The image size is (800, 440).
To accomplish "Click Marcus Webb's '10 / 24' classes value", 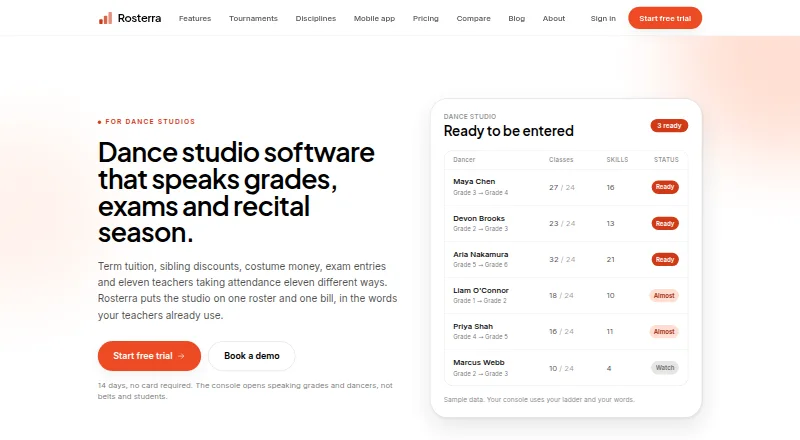I will tap(561, 368).
